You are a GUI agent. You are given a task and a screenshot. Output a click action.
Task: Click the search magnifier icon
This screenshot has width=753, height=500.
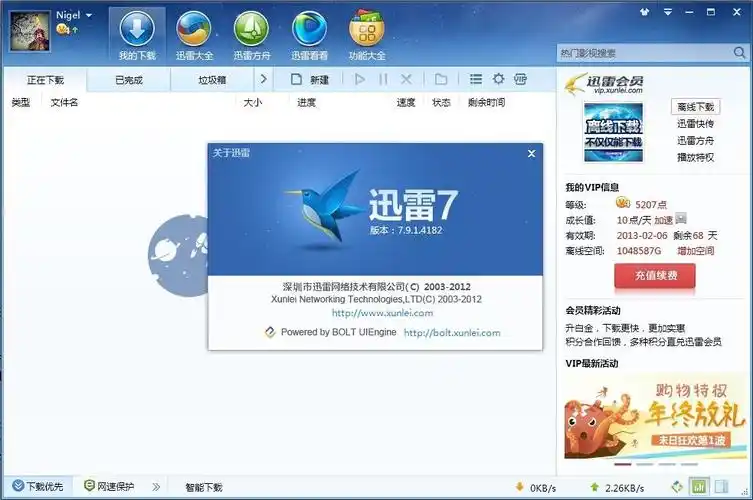tap(738, 53)
